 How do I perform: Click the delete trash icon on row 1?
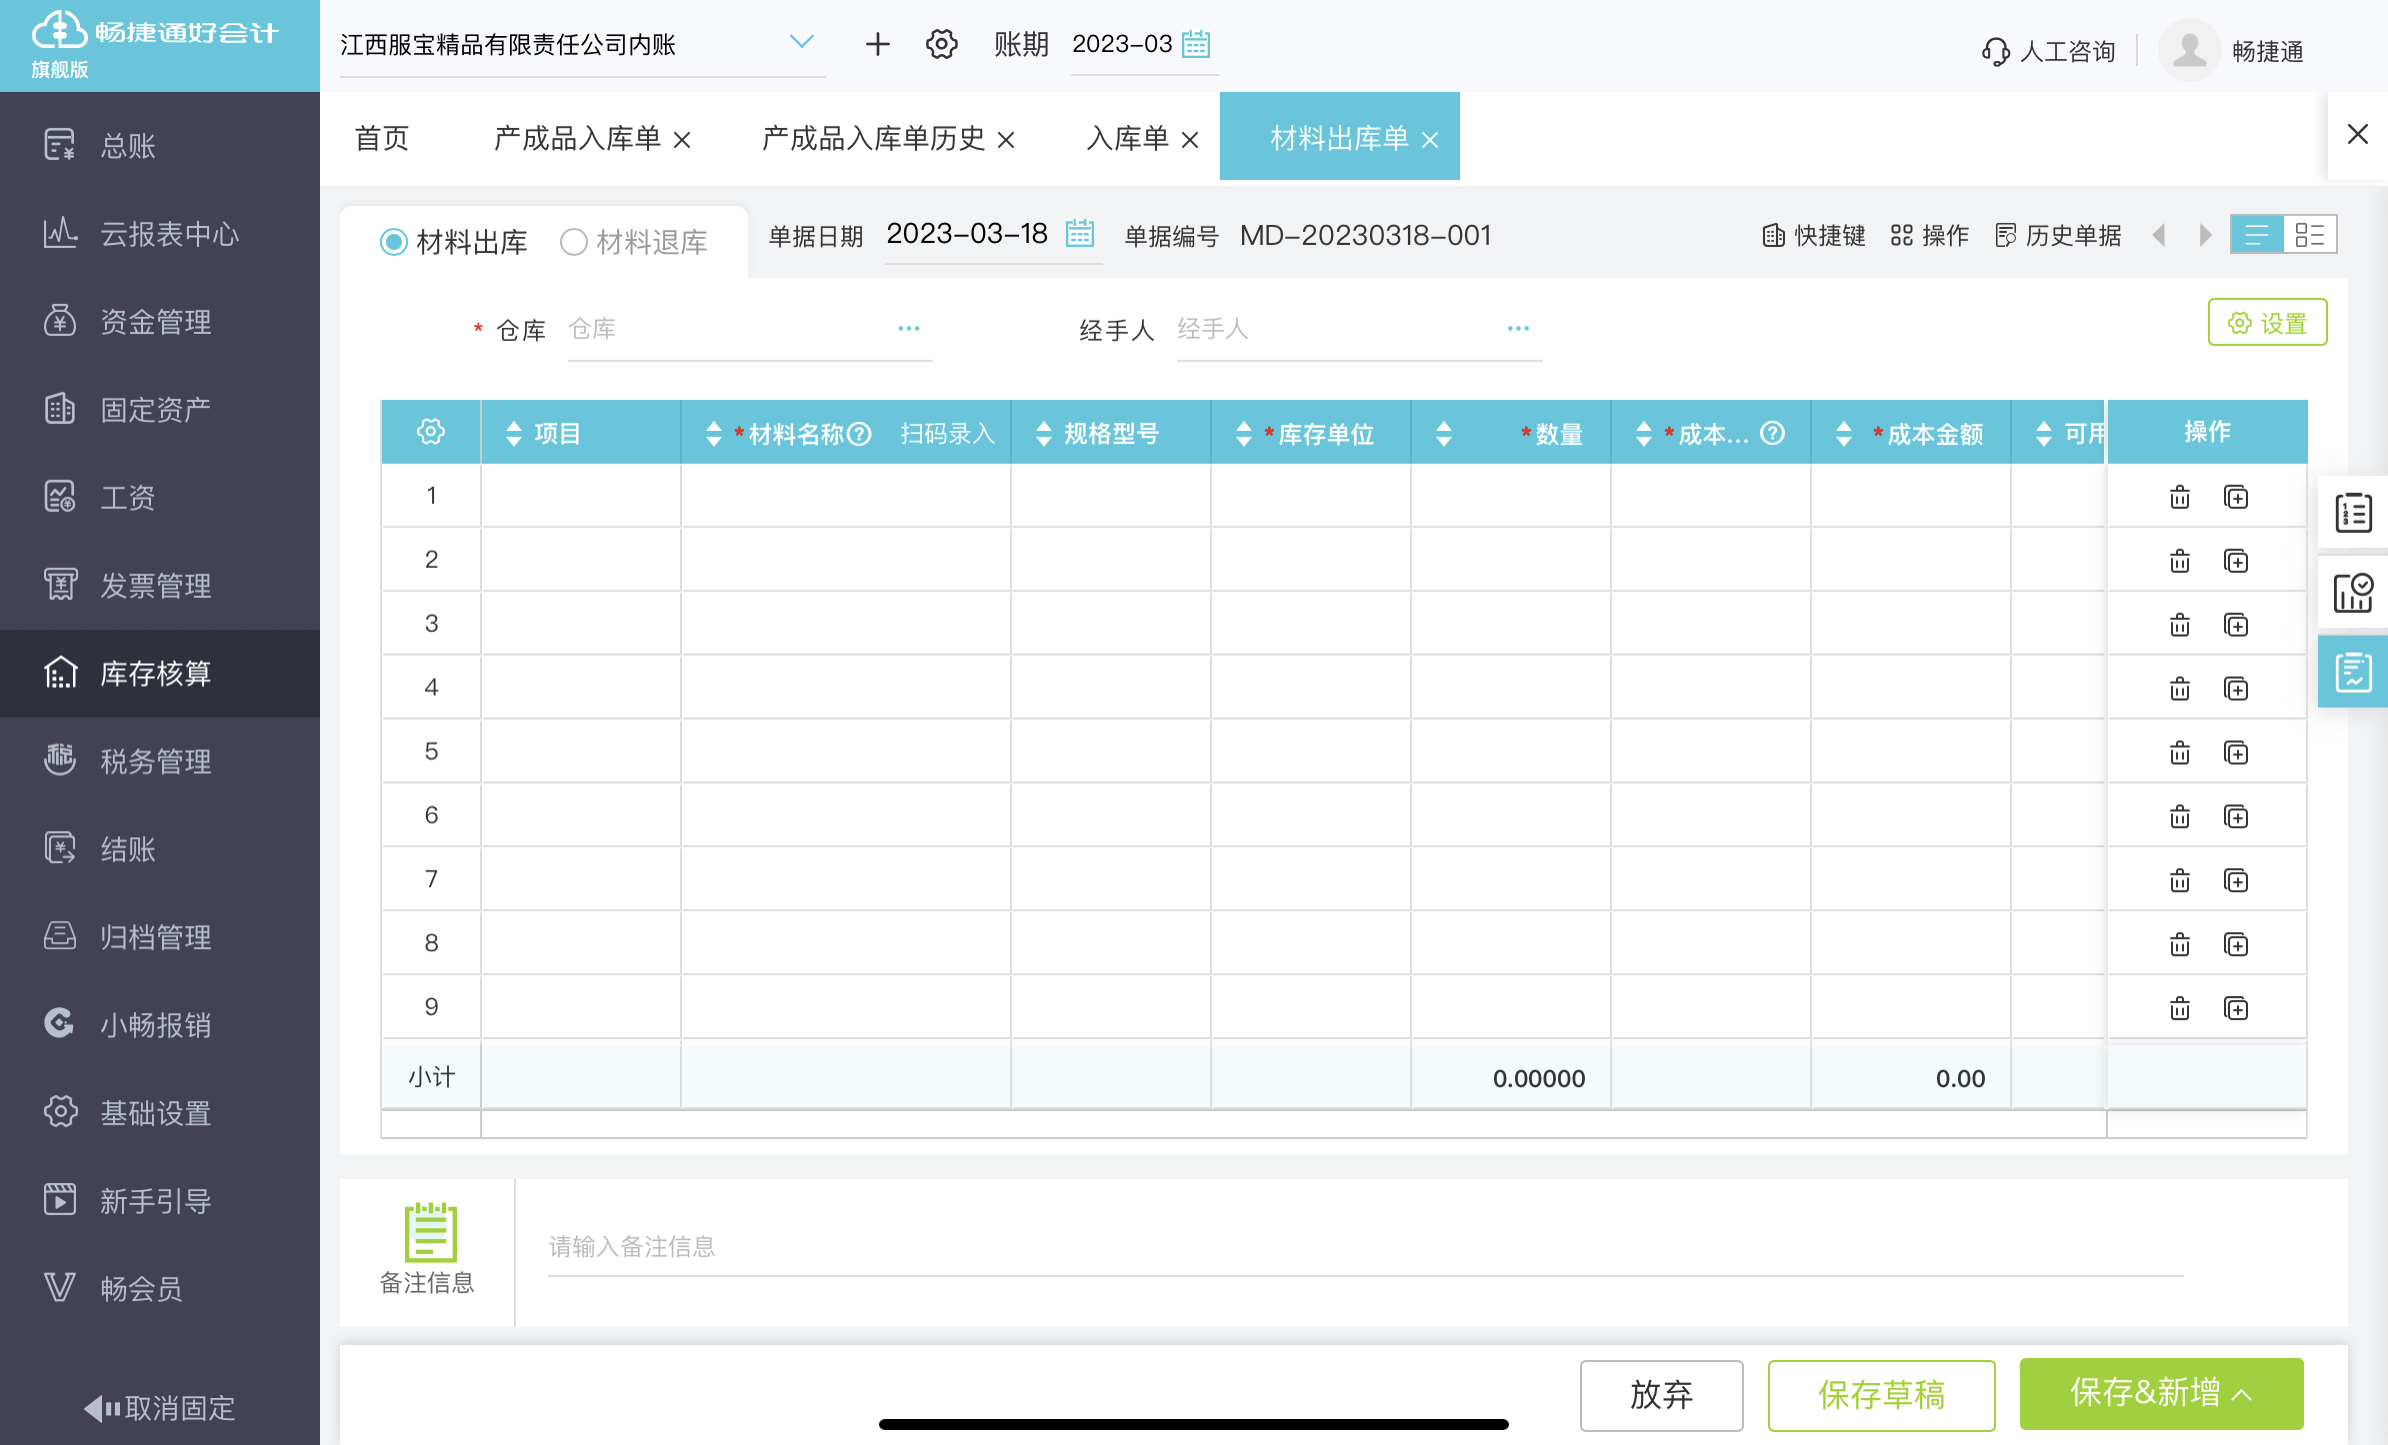pos(2180,496)
